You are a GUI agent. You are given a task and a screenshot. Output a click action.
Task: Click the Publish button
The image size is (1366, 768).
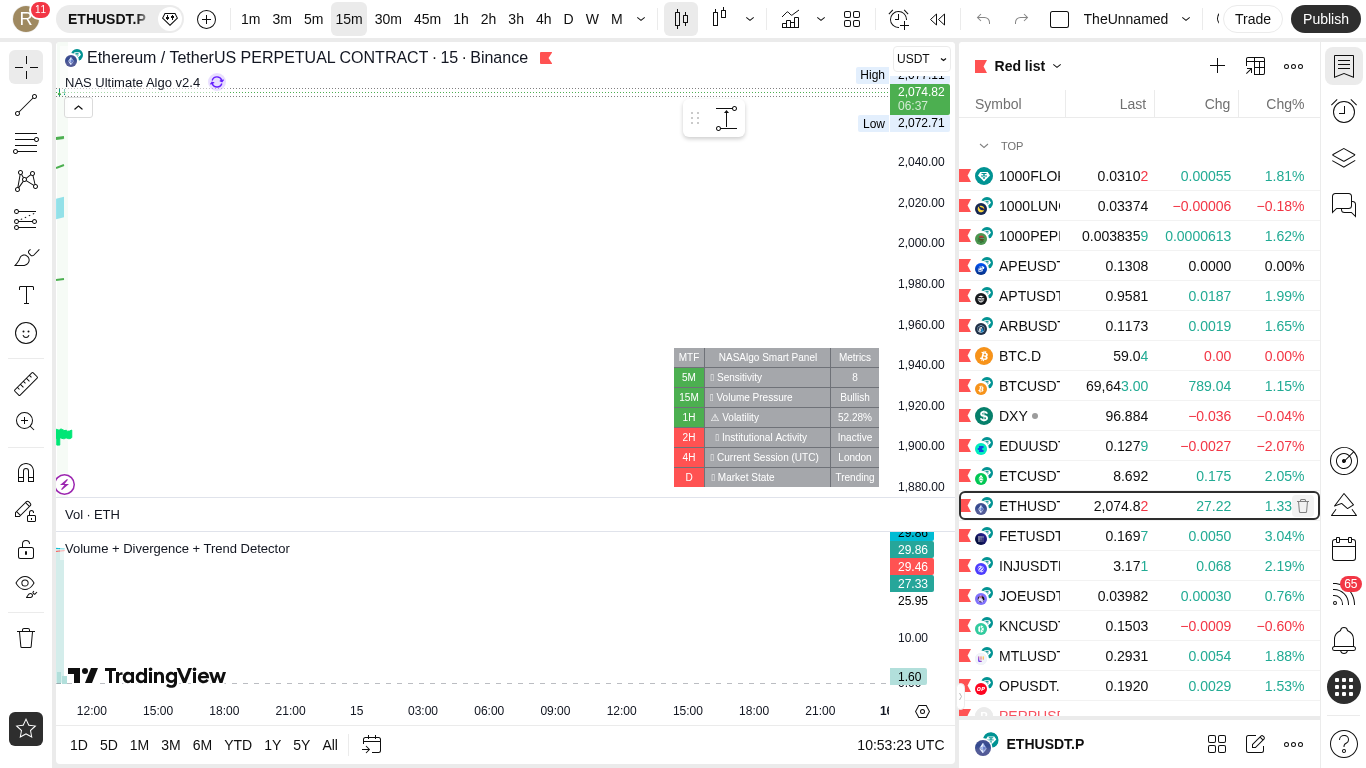coord(1325,19)
